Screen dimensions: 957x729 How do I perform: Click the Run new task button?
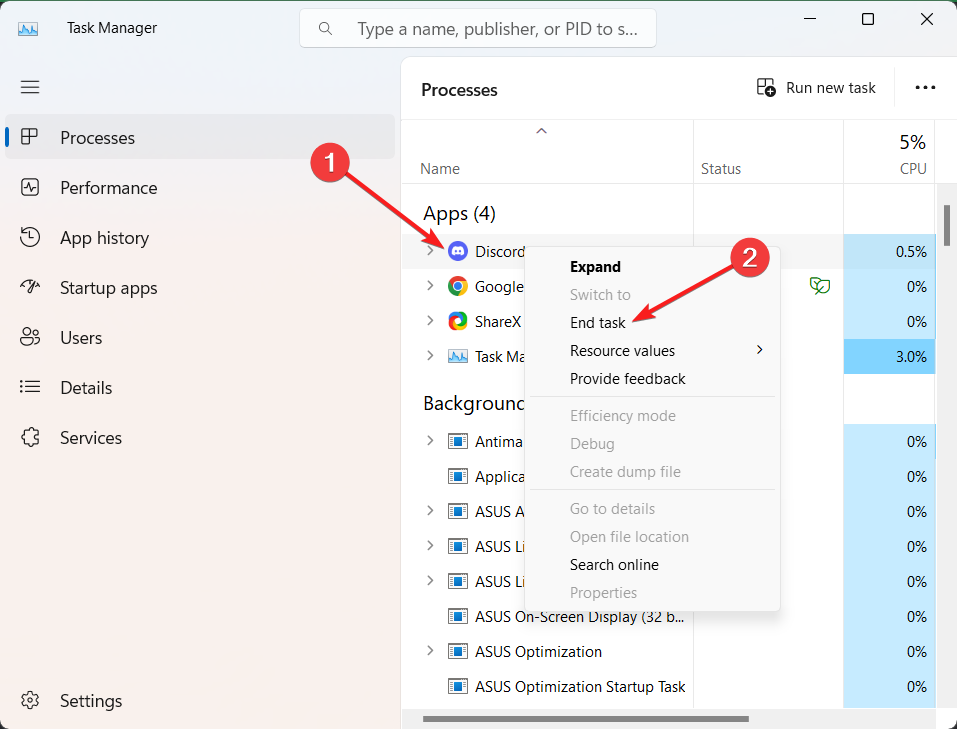pos(816,88)
